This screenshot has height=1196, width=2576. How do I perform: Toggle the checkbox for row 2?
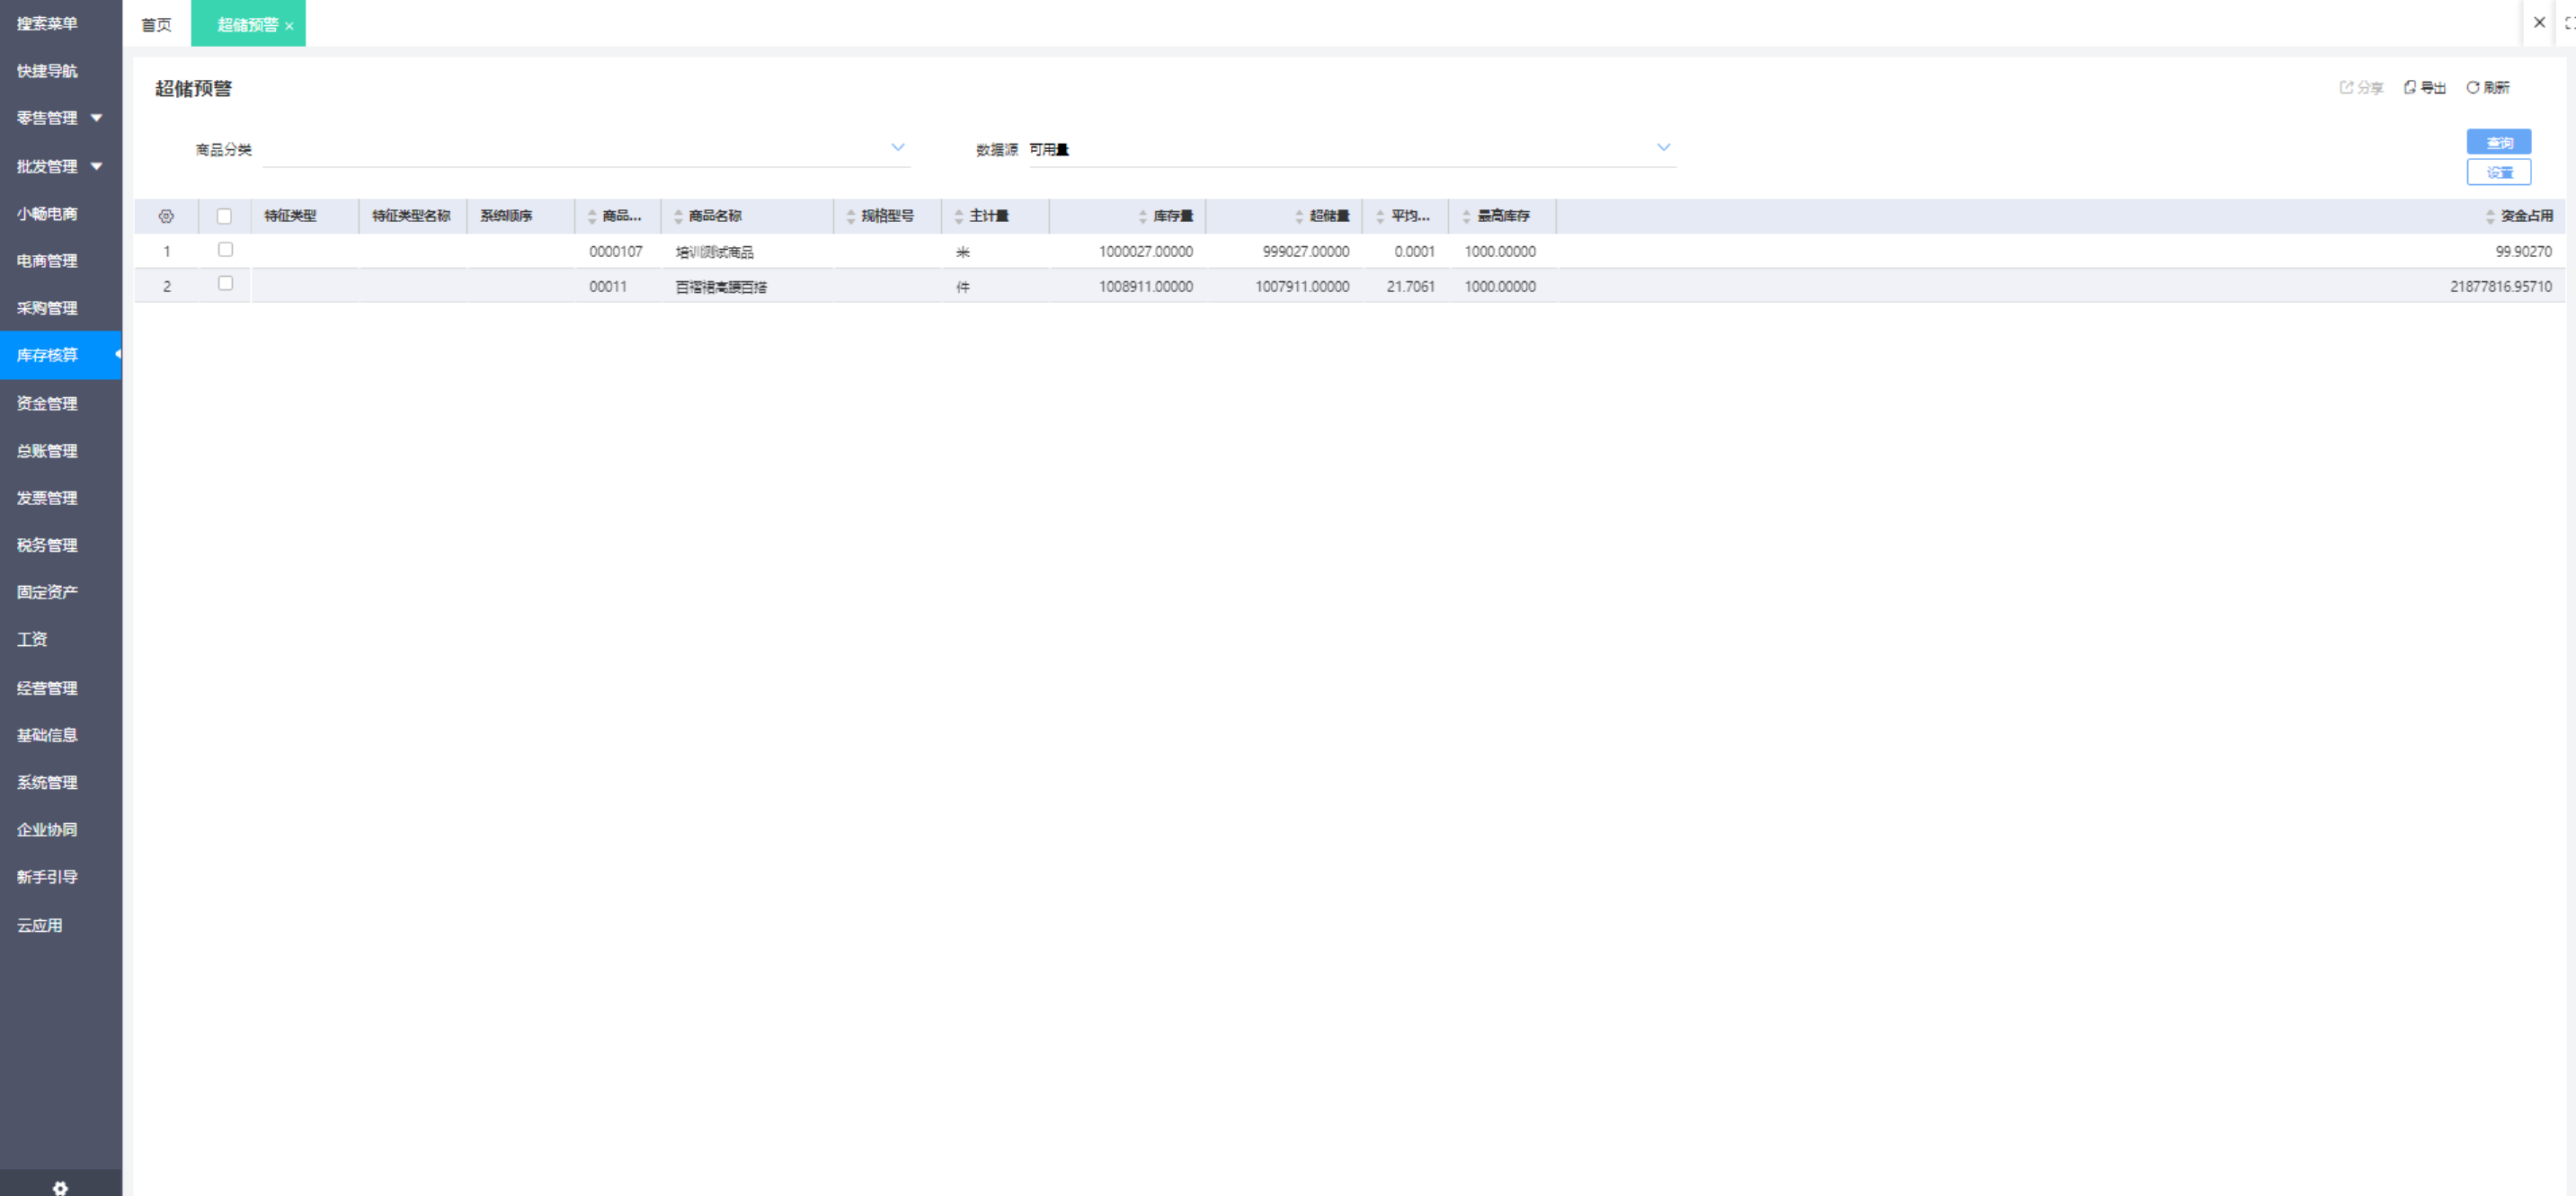(x=227, y=284)
